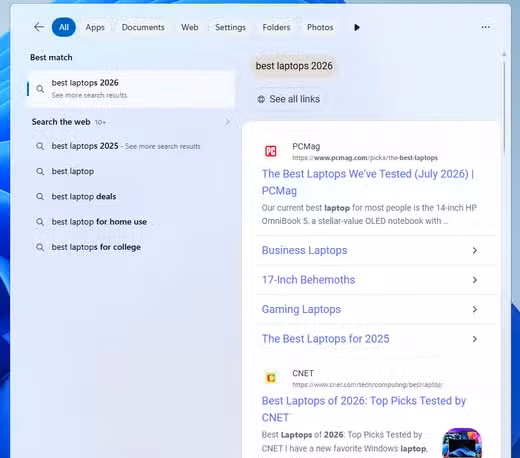Screen dimensions: 520x458
Task: Open The Best Laptops for 2025 link
Action: pyautogui.click(x=325, y=339)
